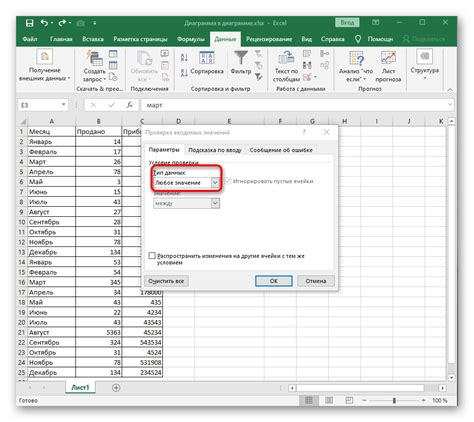
Task: Click the Save icon in quick access toolbar
Action: click(x=30, y=23)
